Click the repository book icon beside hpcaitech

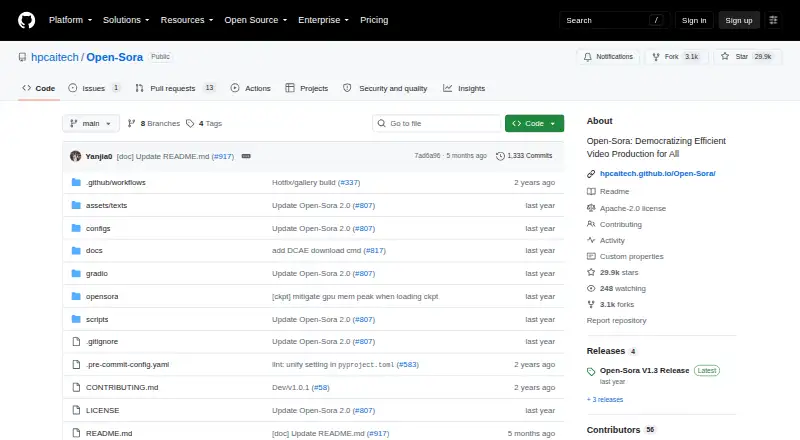coord(22,57)
